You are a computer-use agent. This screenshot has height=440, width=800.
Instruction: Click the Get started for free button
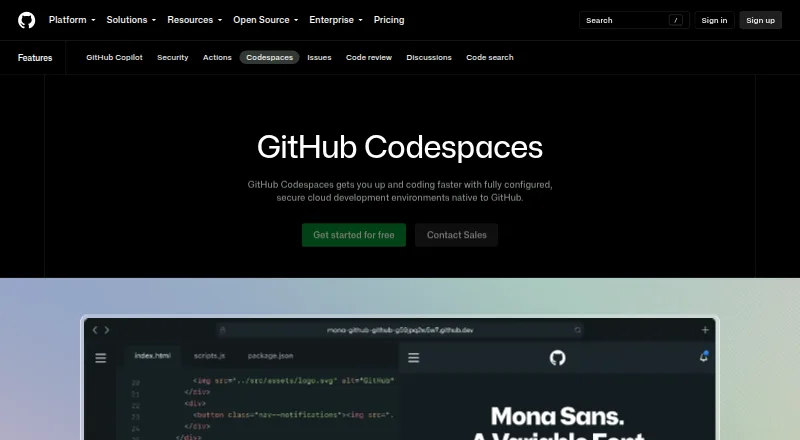pyautogui.click(x=354, y=235)
